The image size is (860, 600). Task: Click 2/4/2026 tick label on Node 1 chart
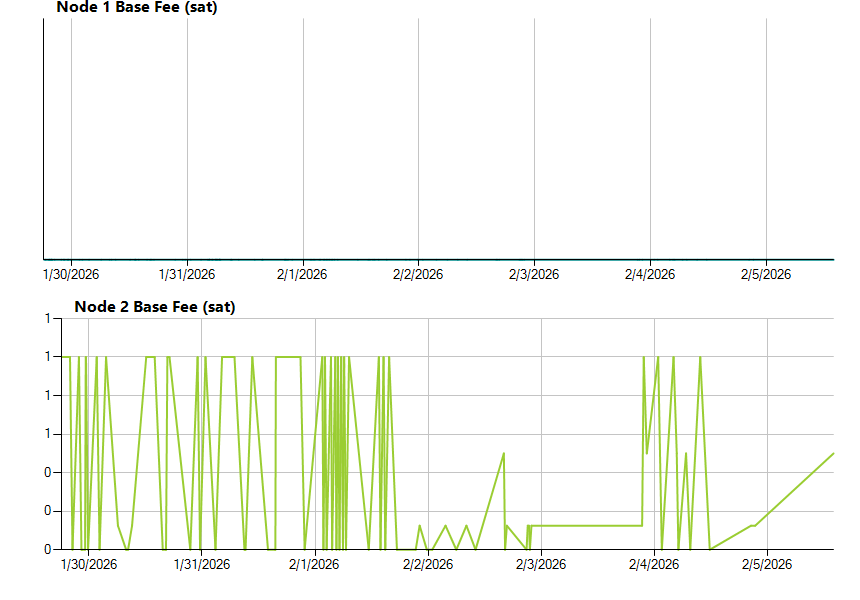649,274
